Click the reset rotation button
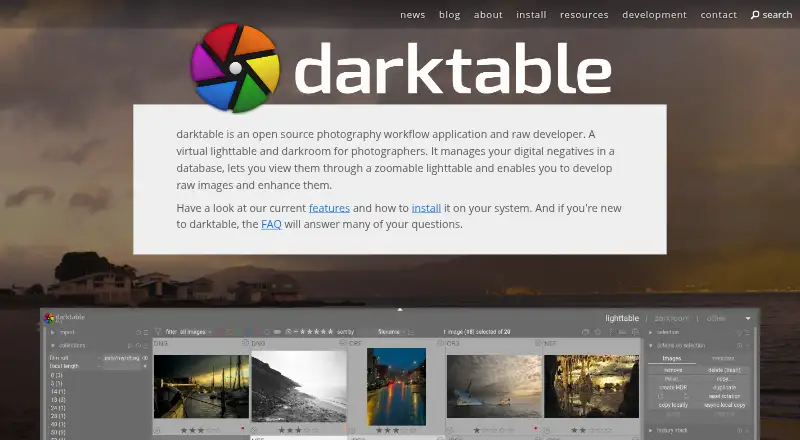The image size is (800, 440). tap(724, 396)
